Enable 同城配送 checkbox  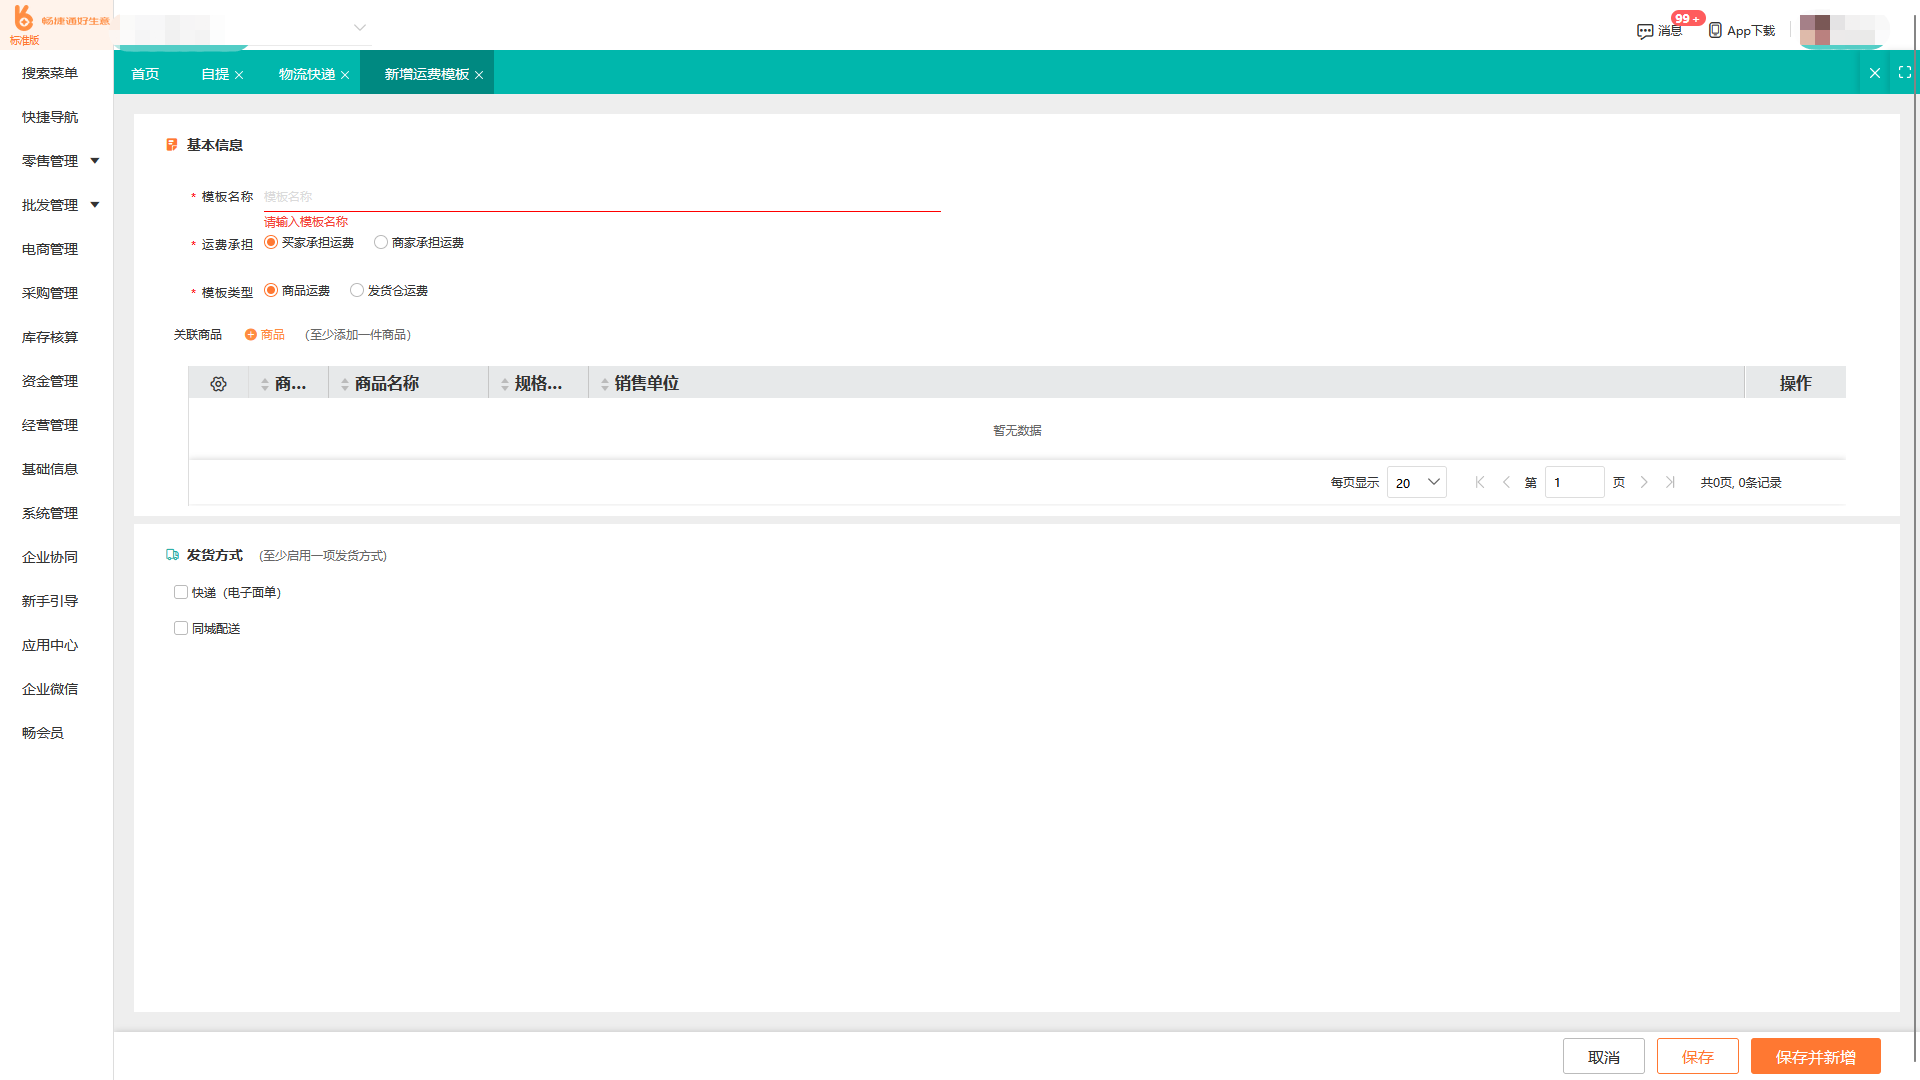(181, 626)
